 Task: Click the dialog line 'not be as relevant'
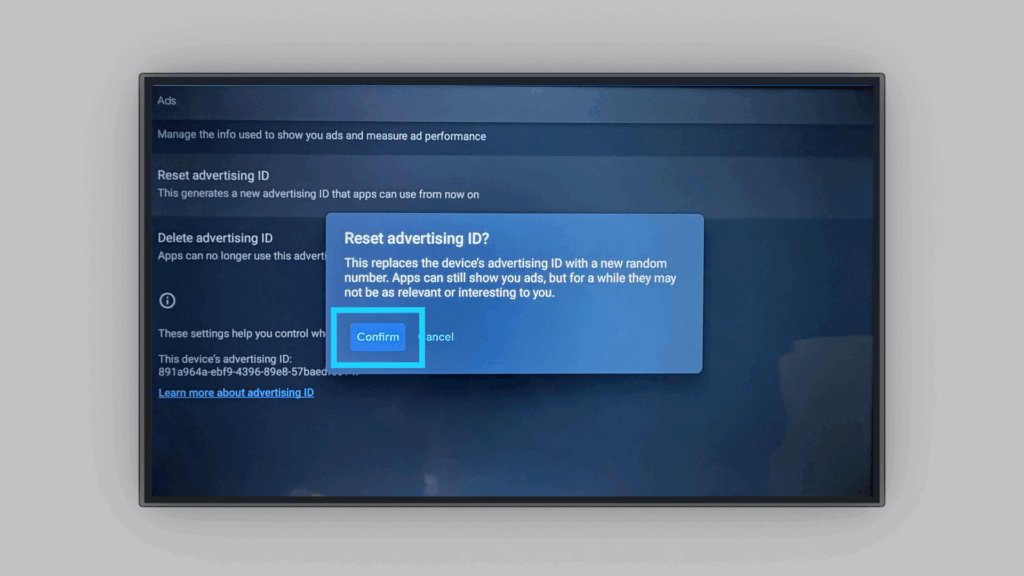(x=449, y=293)
